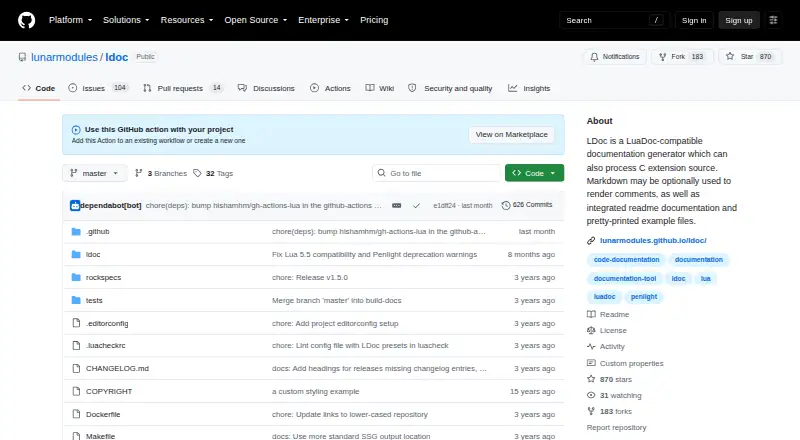This screenshot has width=800, height=440.
Task: Open the master branch selector dropdown
Action: [94, 174]
